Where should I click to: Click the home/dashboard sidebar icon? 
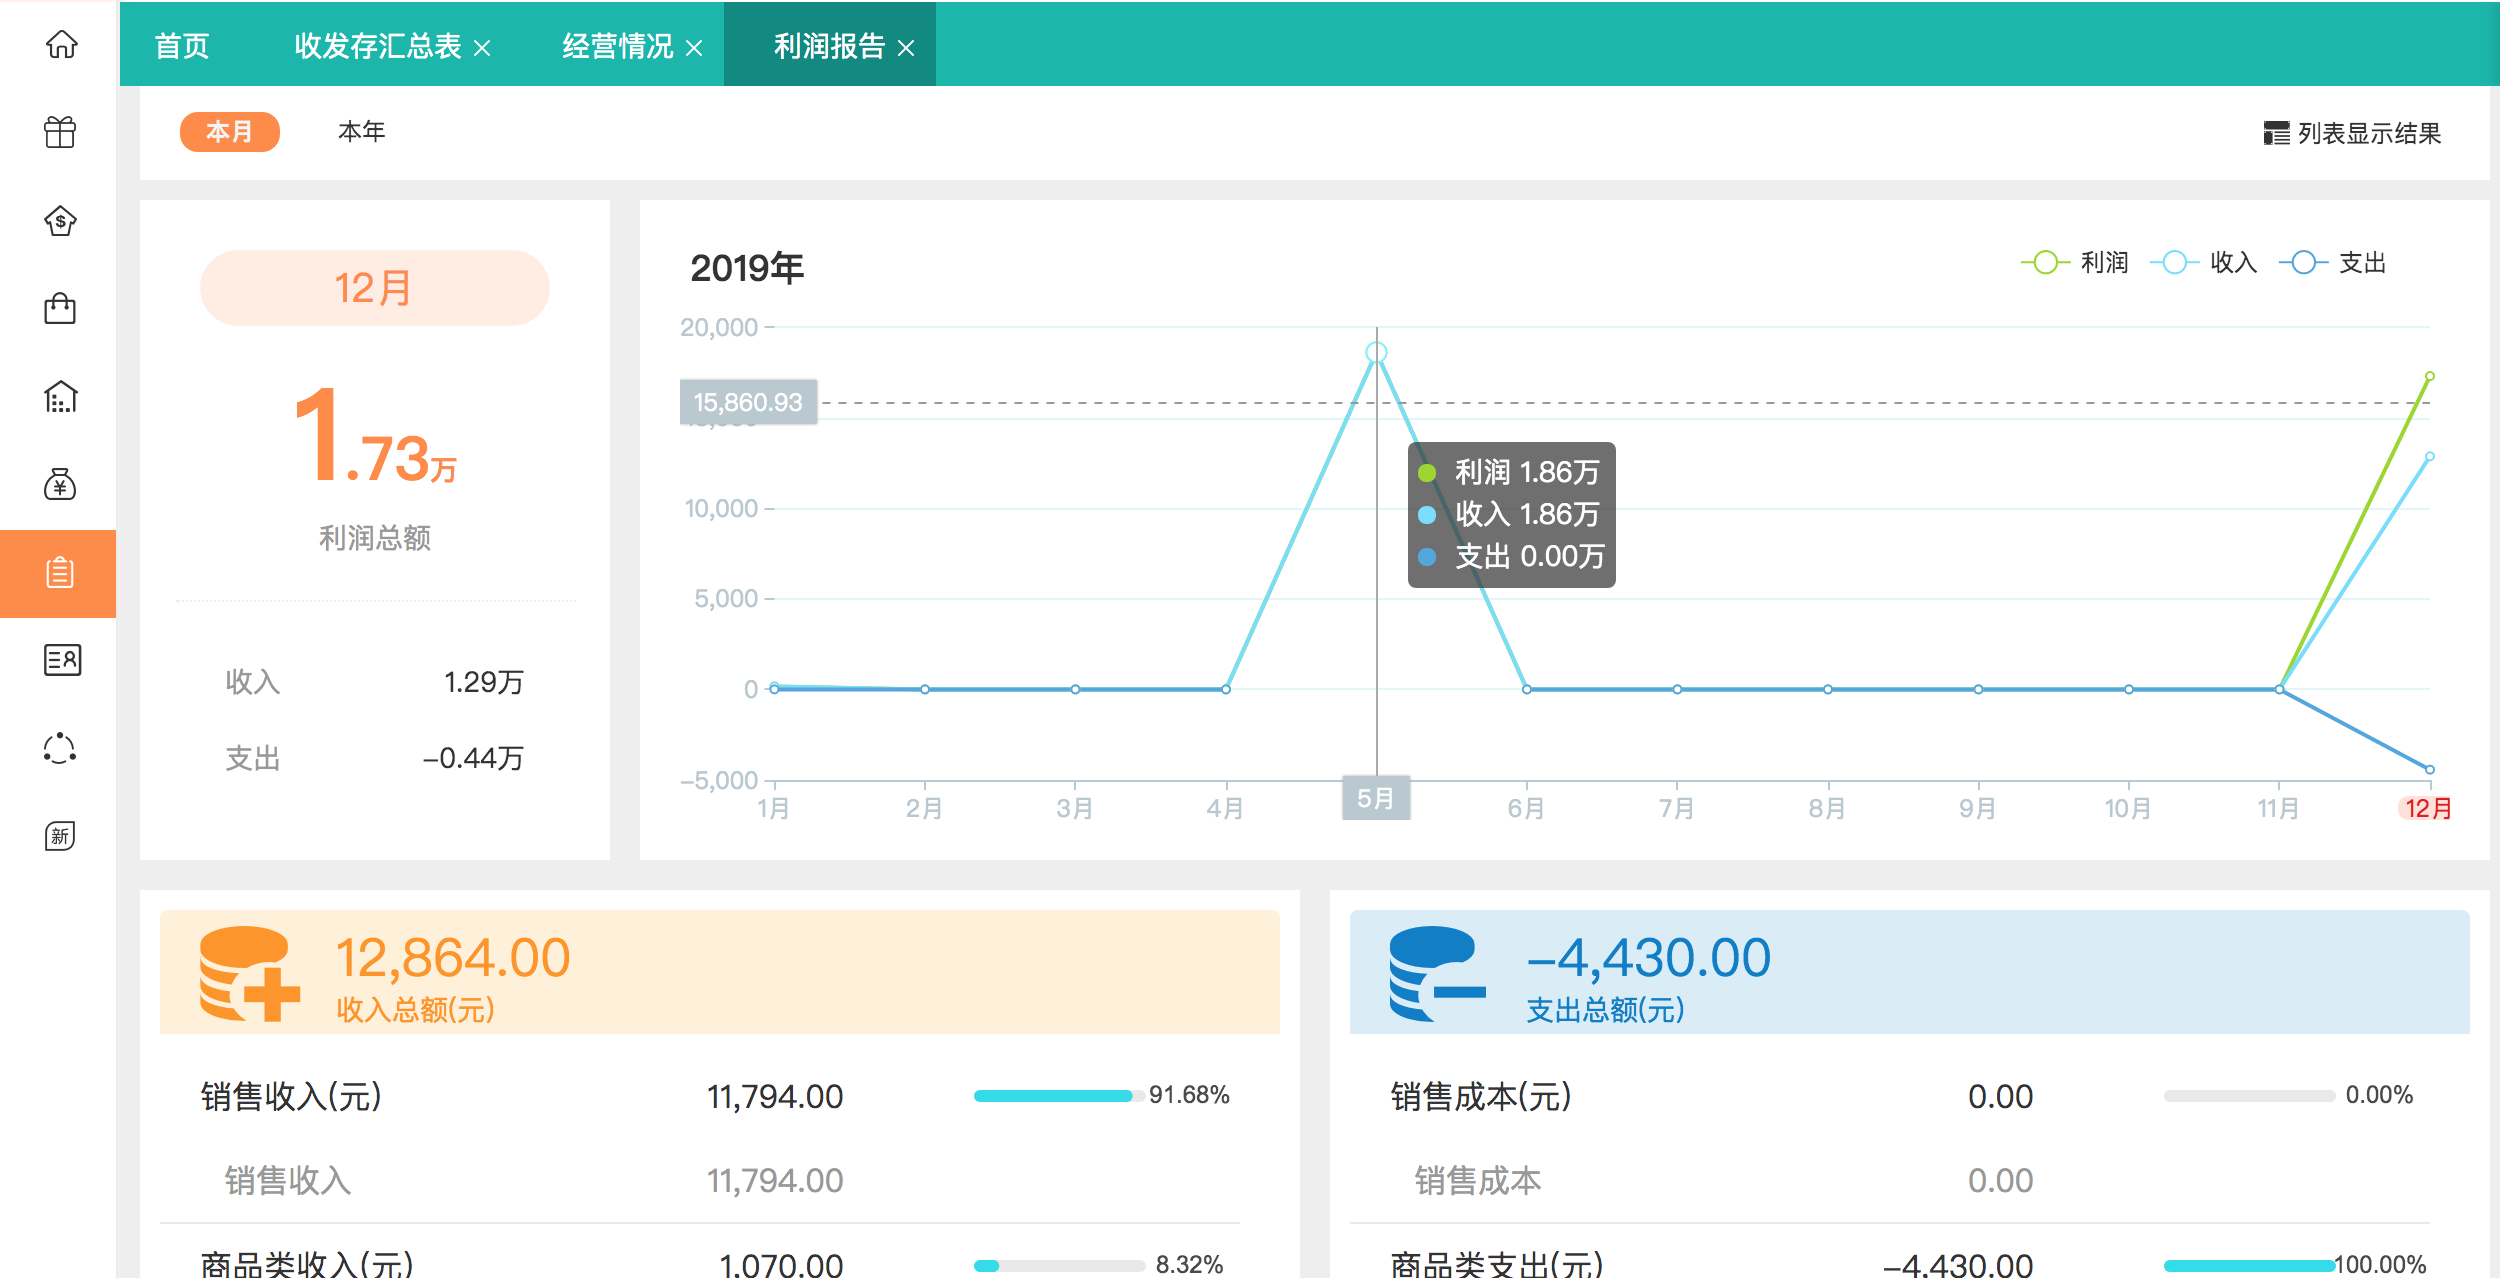pyautogui.click(x=62, y=44)
